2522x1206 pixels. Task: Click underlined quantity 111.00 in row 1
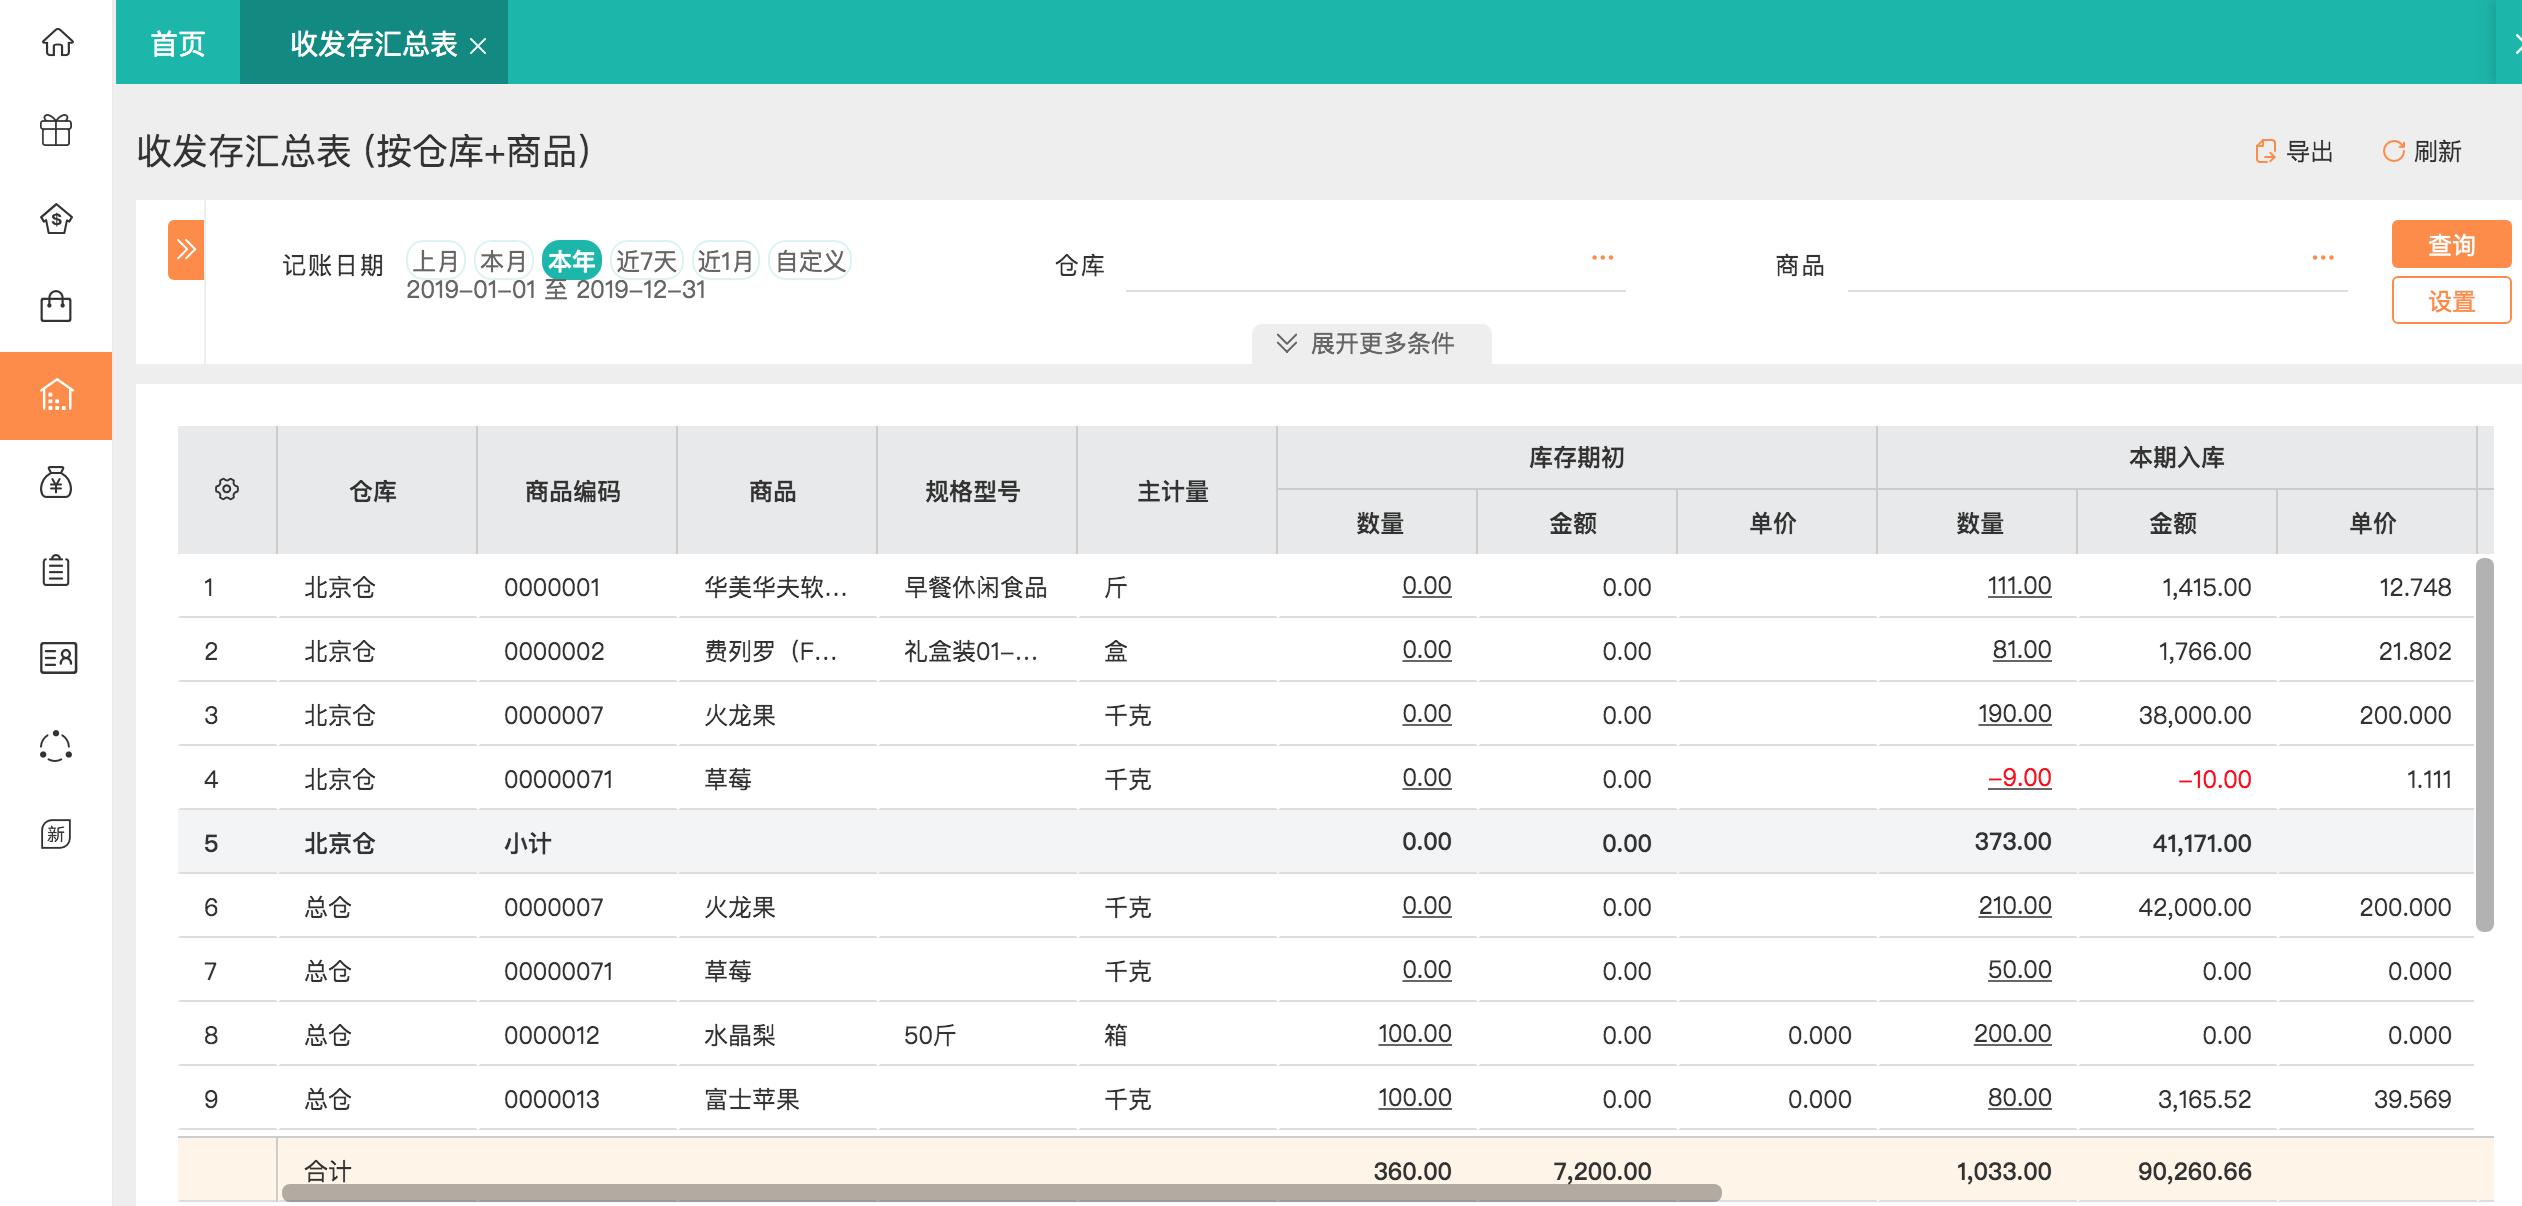[2015, 585]
